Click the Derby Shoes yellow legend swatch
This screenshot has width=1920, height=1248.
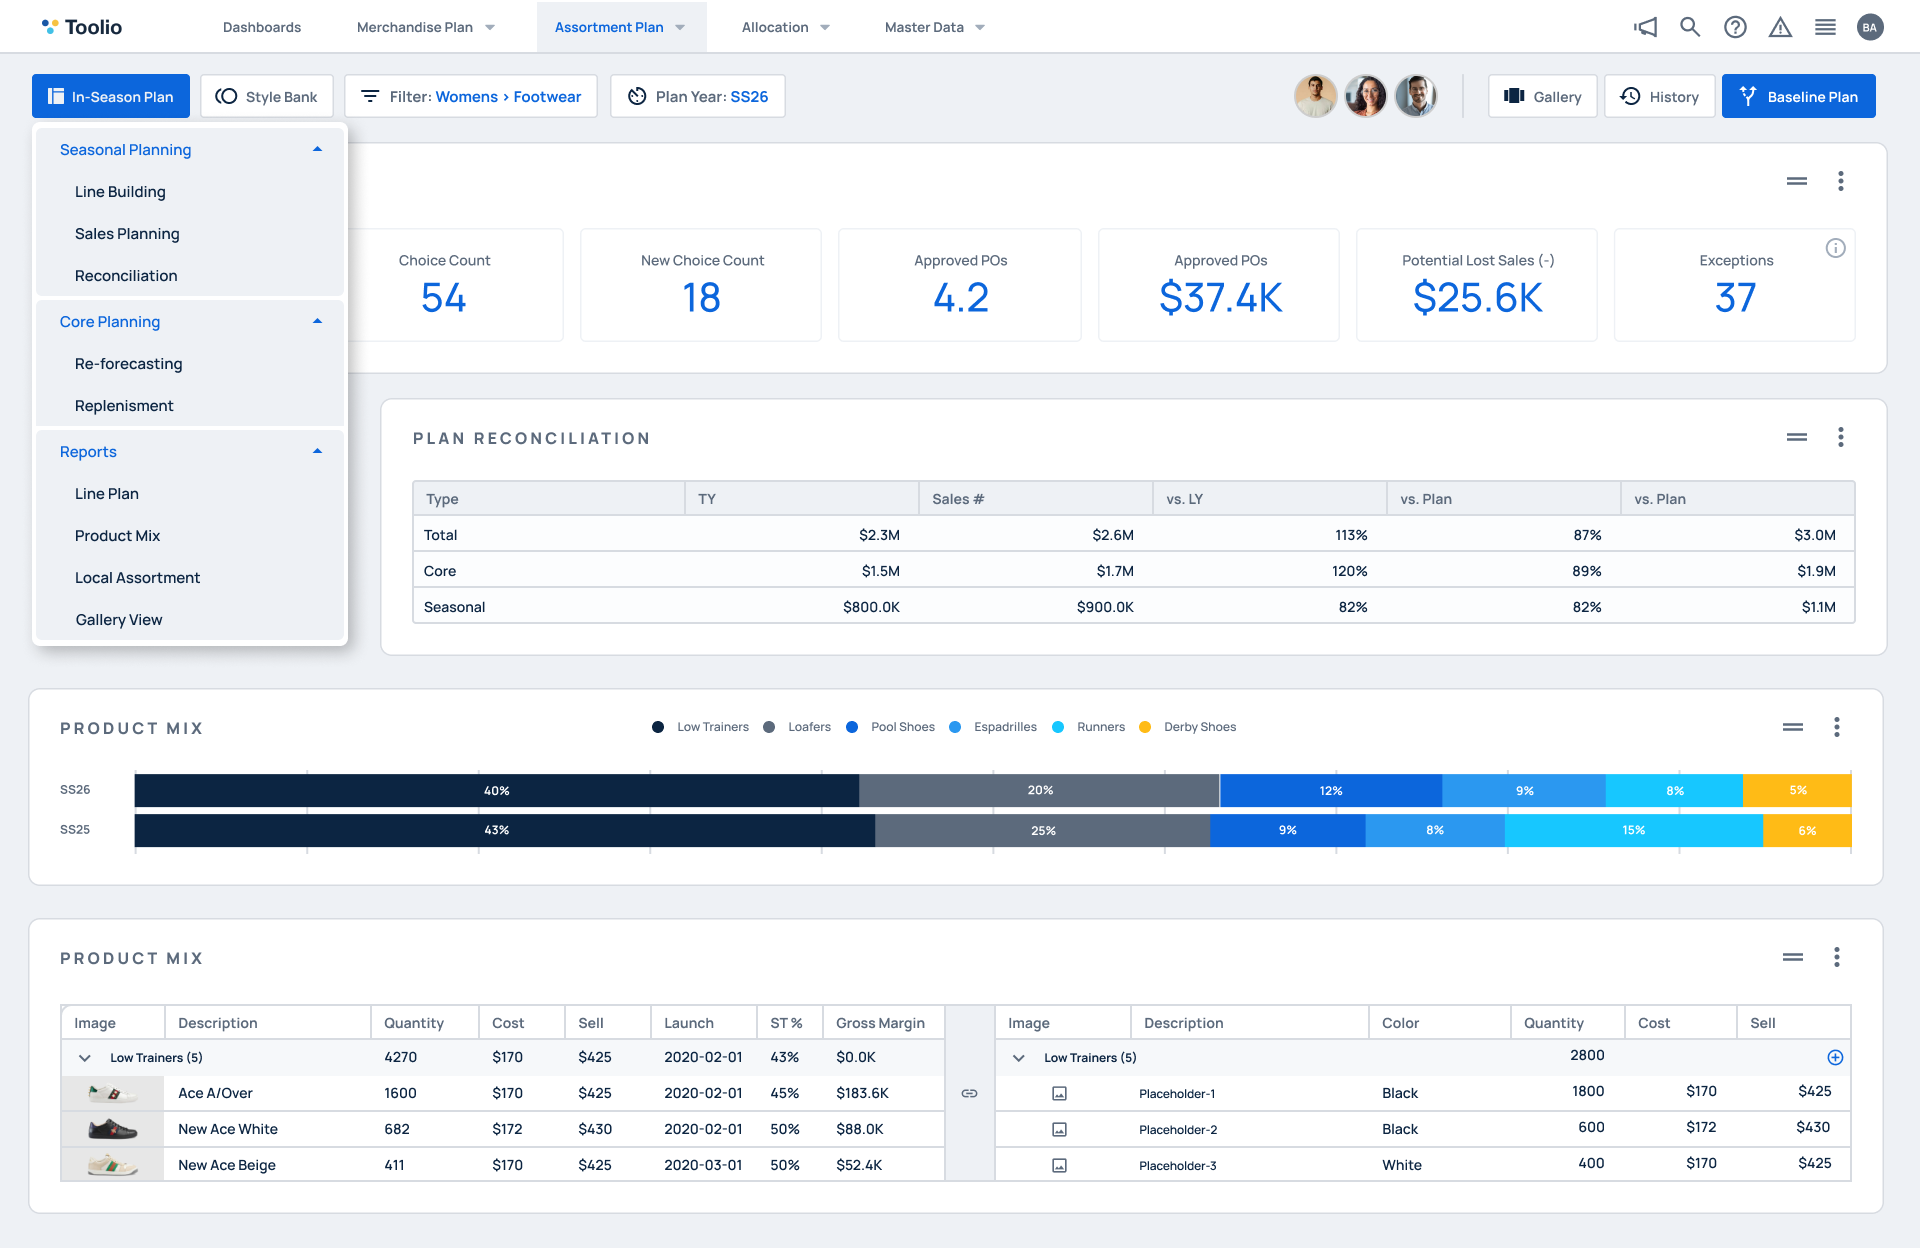pos(1145,727)
